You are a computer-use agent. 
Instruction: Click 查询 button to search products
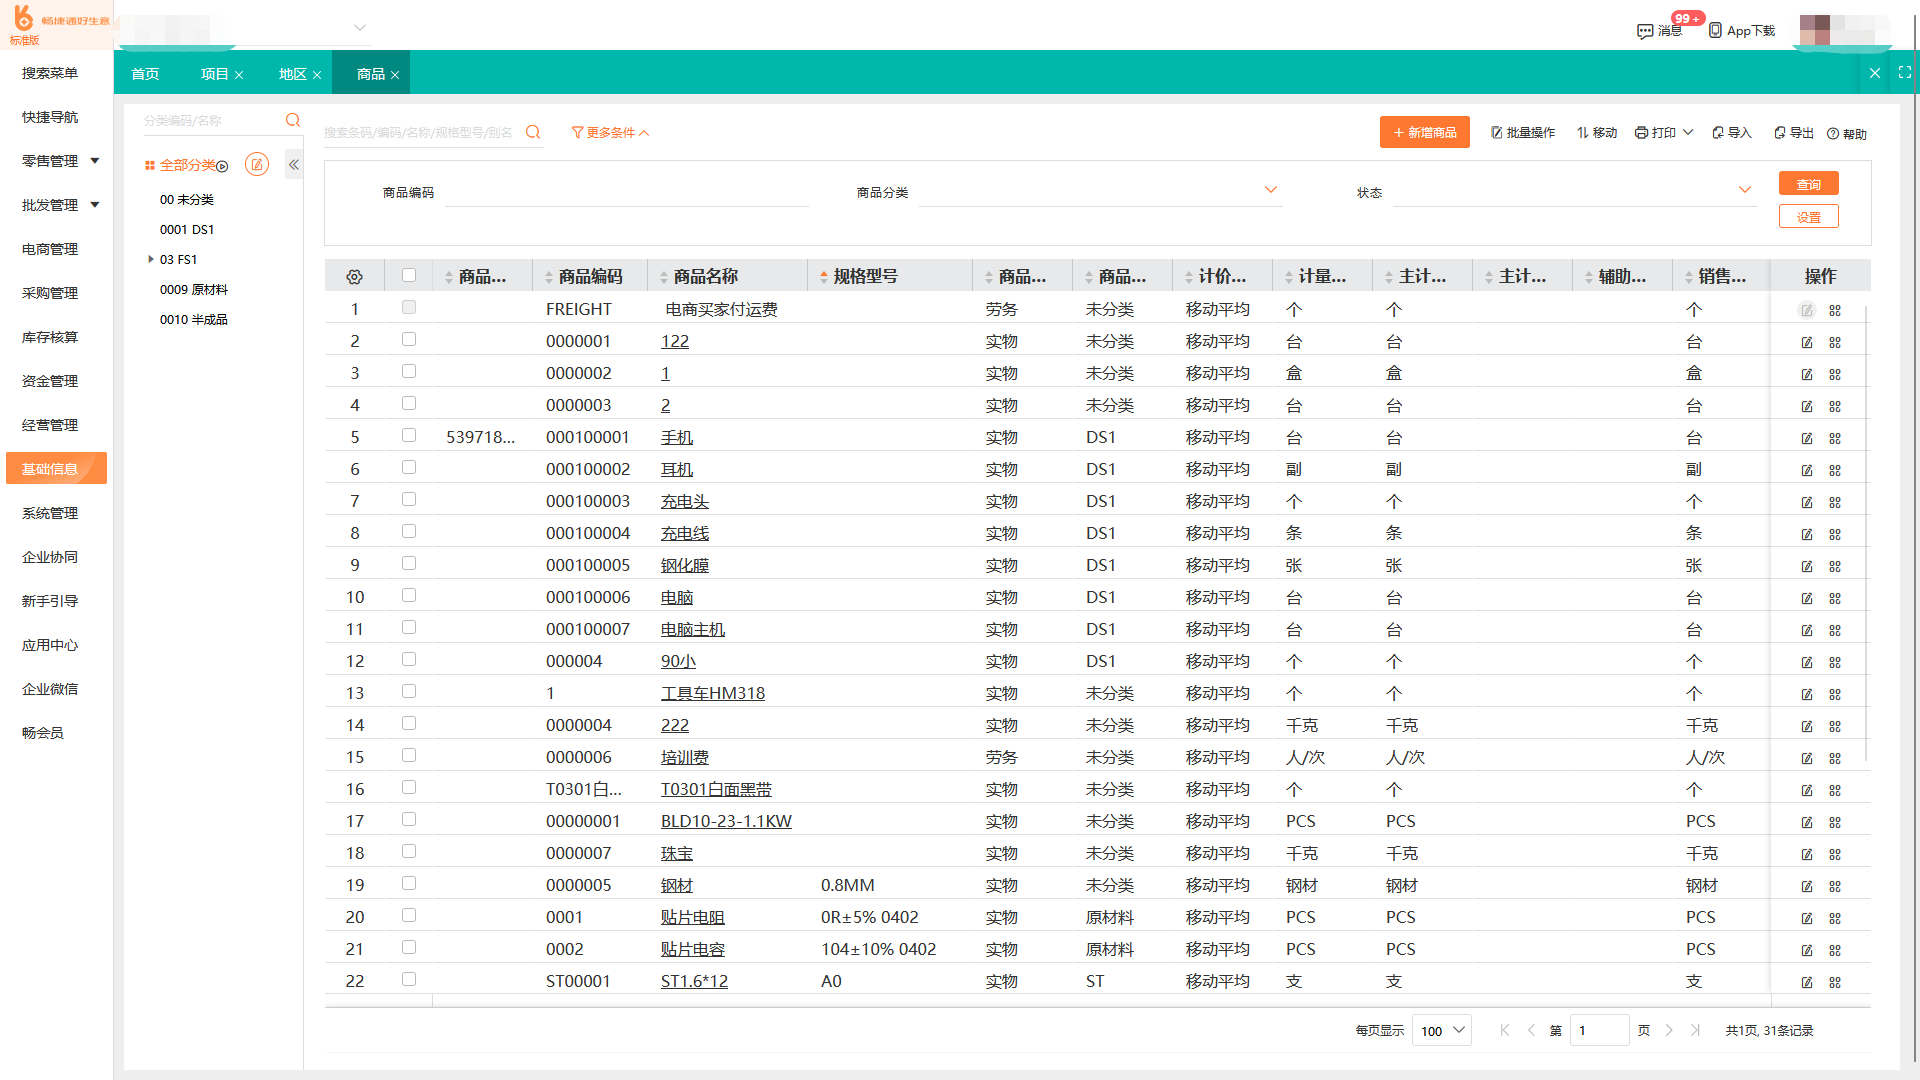tap(1808, 183)
